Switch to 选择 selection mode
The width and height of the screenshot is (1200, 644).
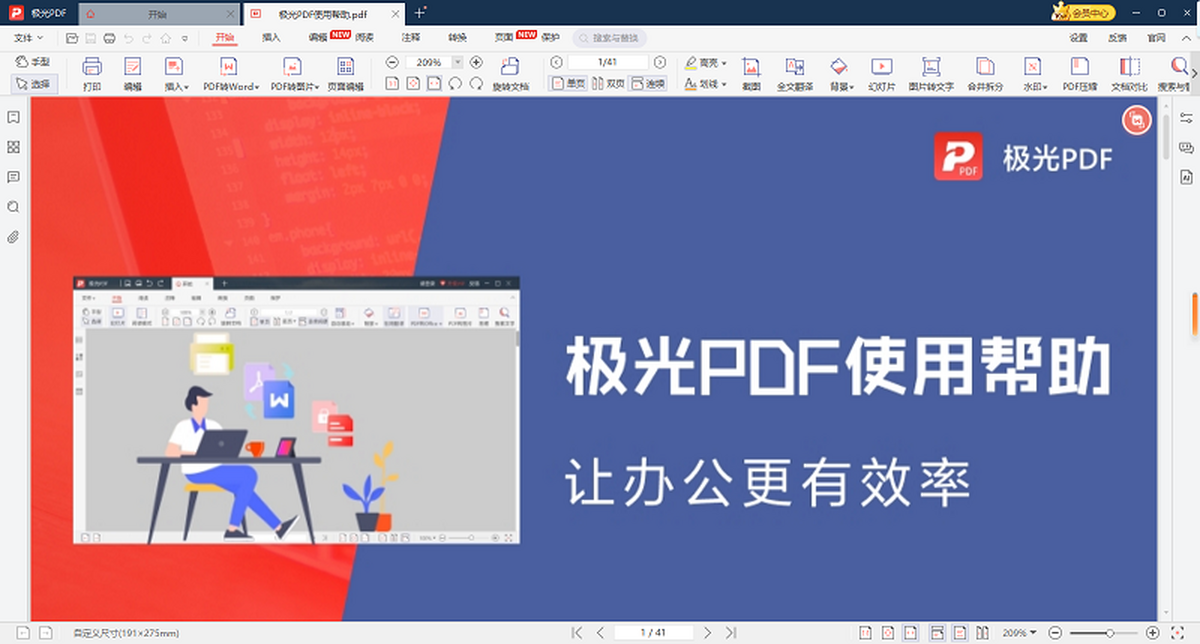32,84
